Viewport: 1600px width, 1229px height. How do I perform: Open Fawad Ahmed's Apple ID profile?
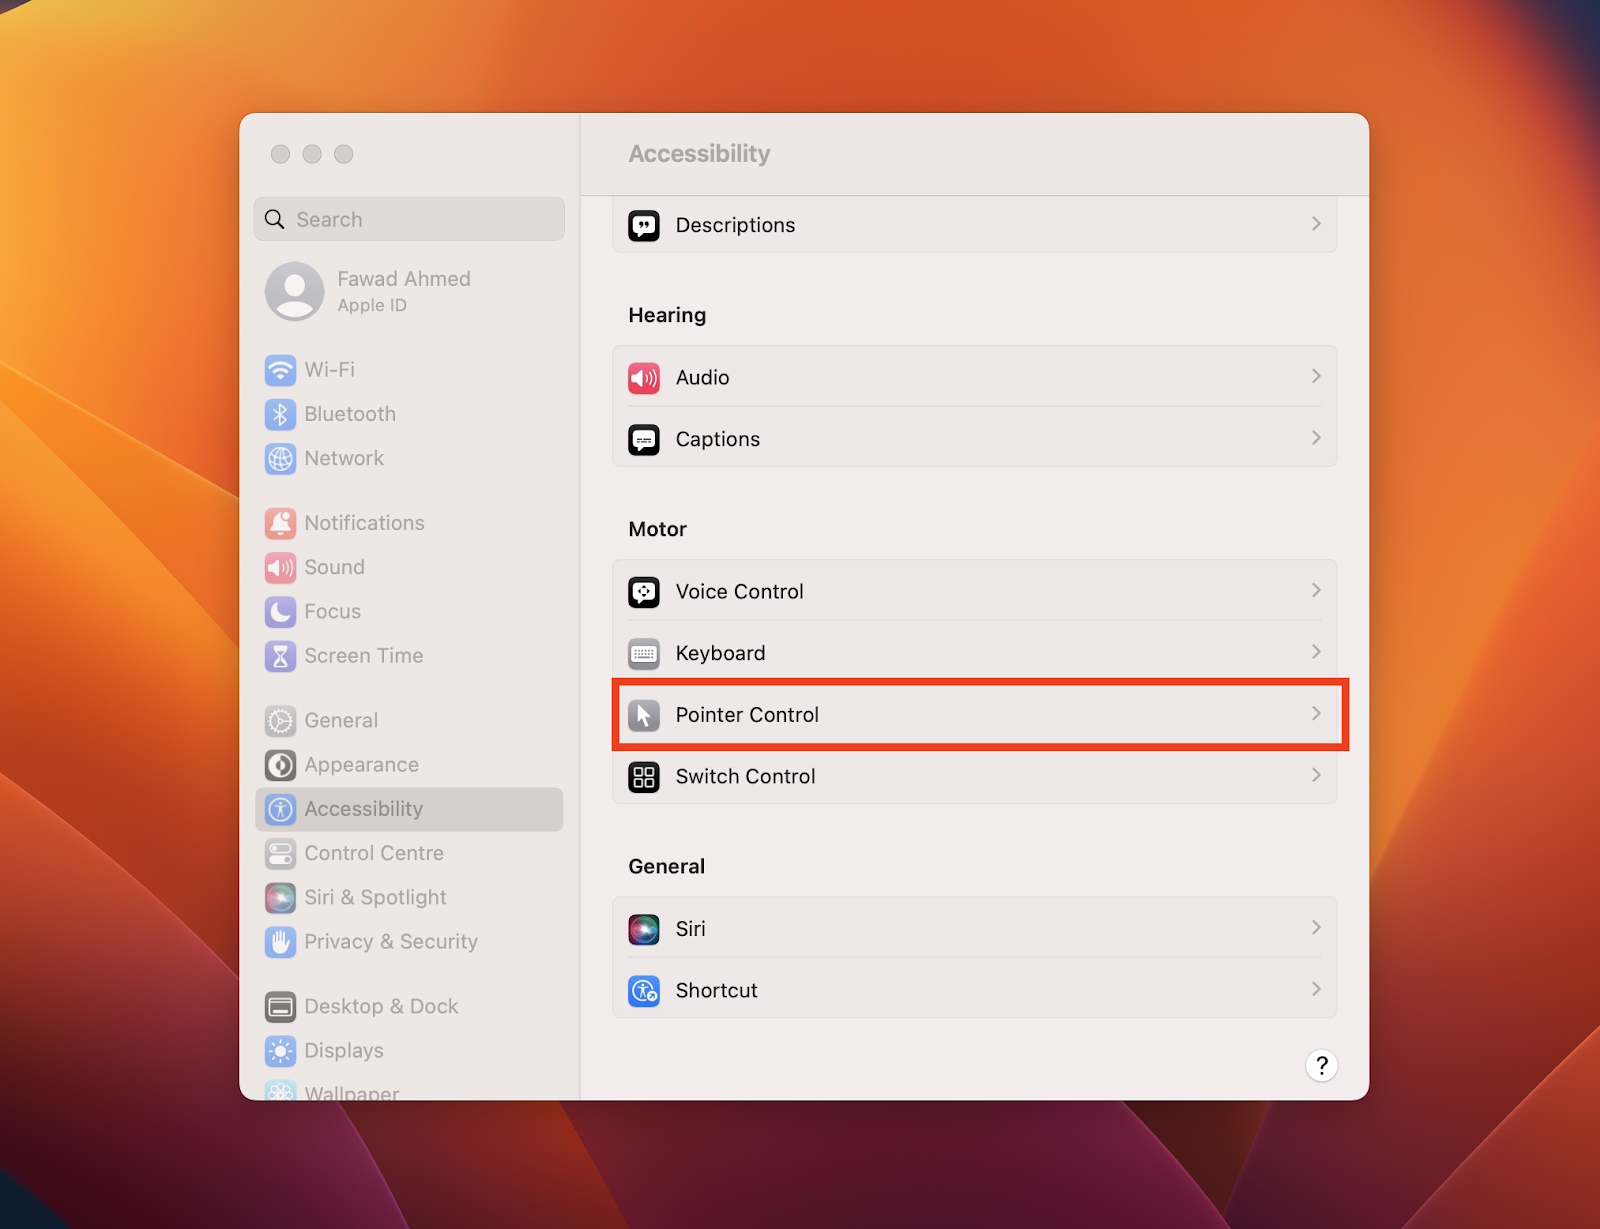tap(404, 291)
